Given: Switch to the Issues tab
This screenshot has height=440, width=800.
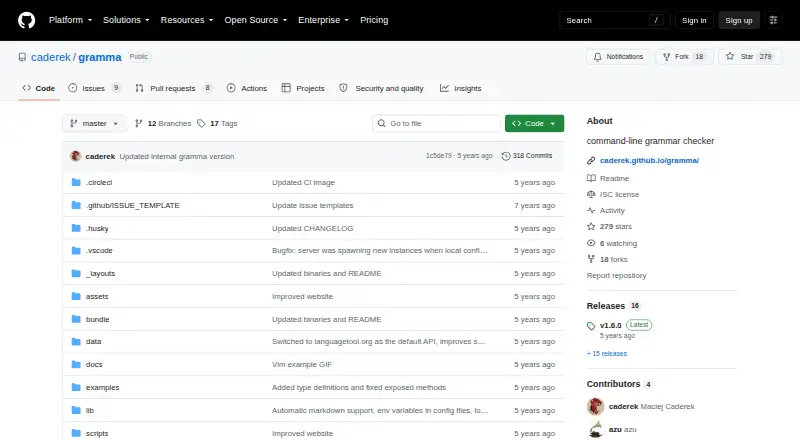Looking at the screenshot, I should [94, 88].
